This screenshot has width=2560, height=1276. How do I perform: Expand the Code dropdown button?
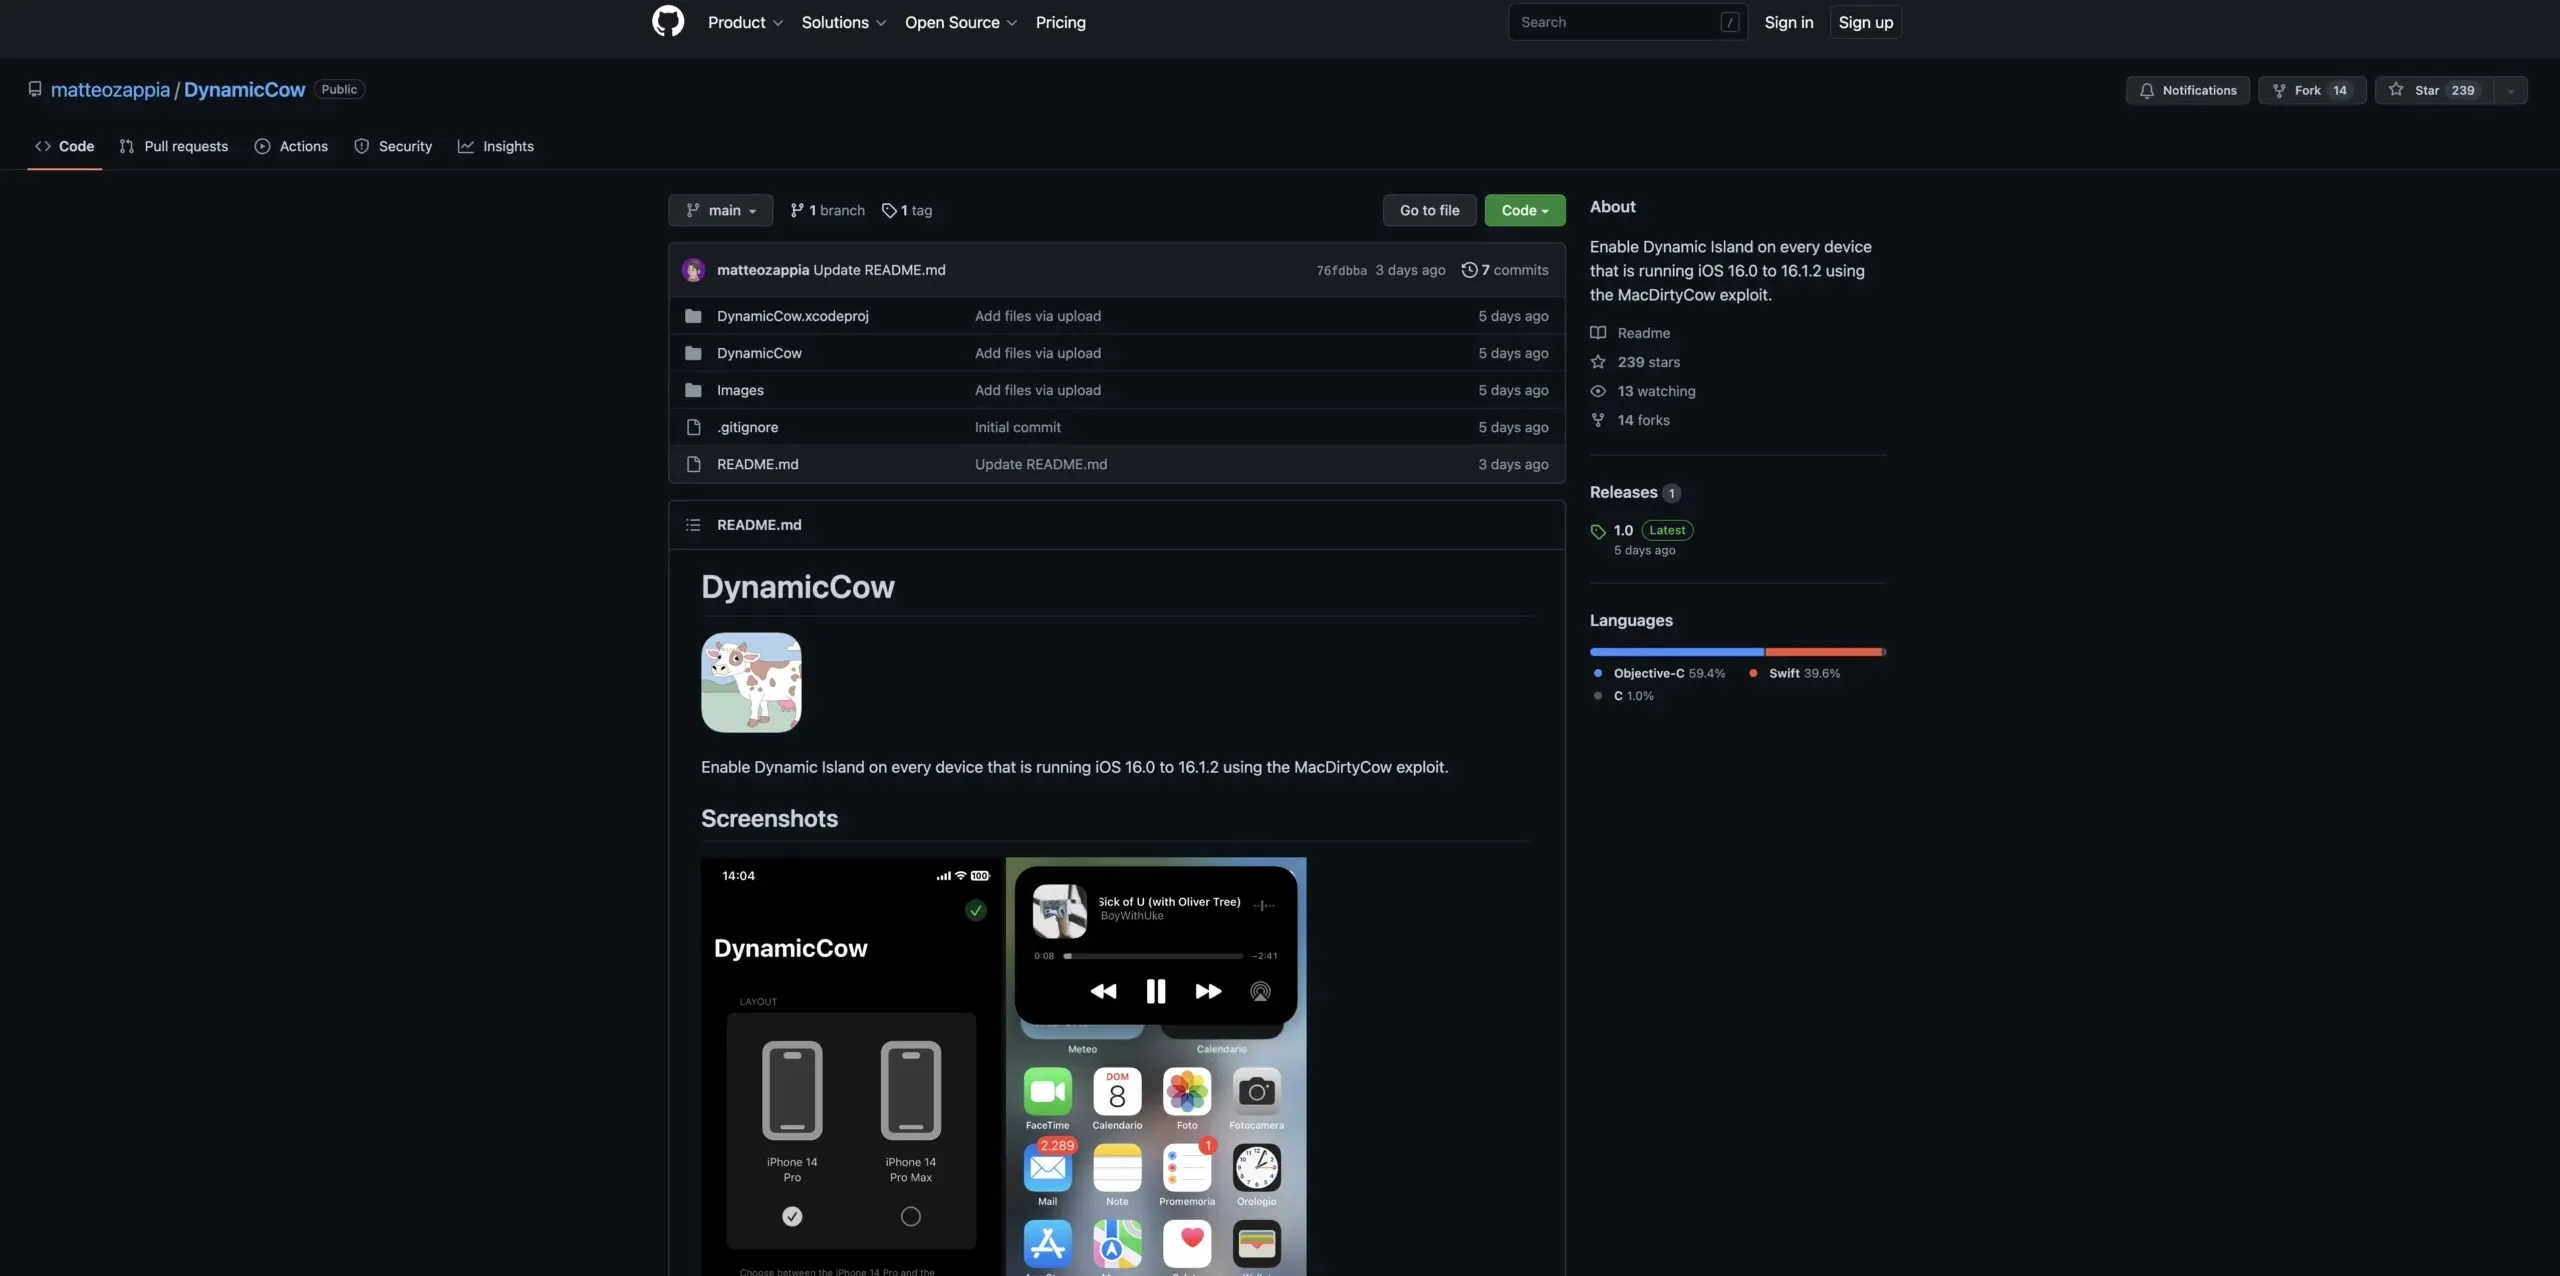click(x=1525, y=209)
